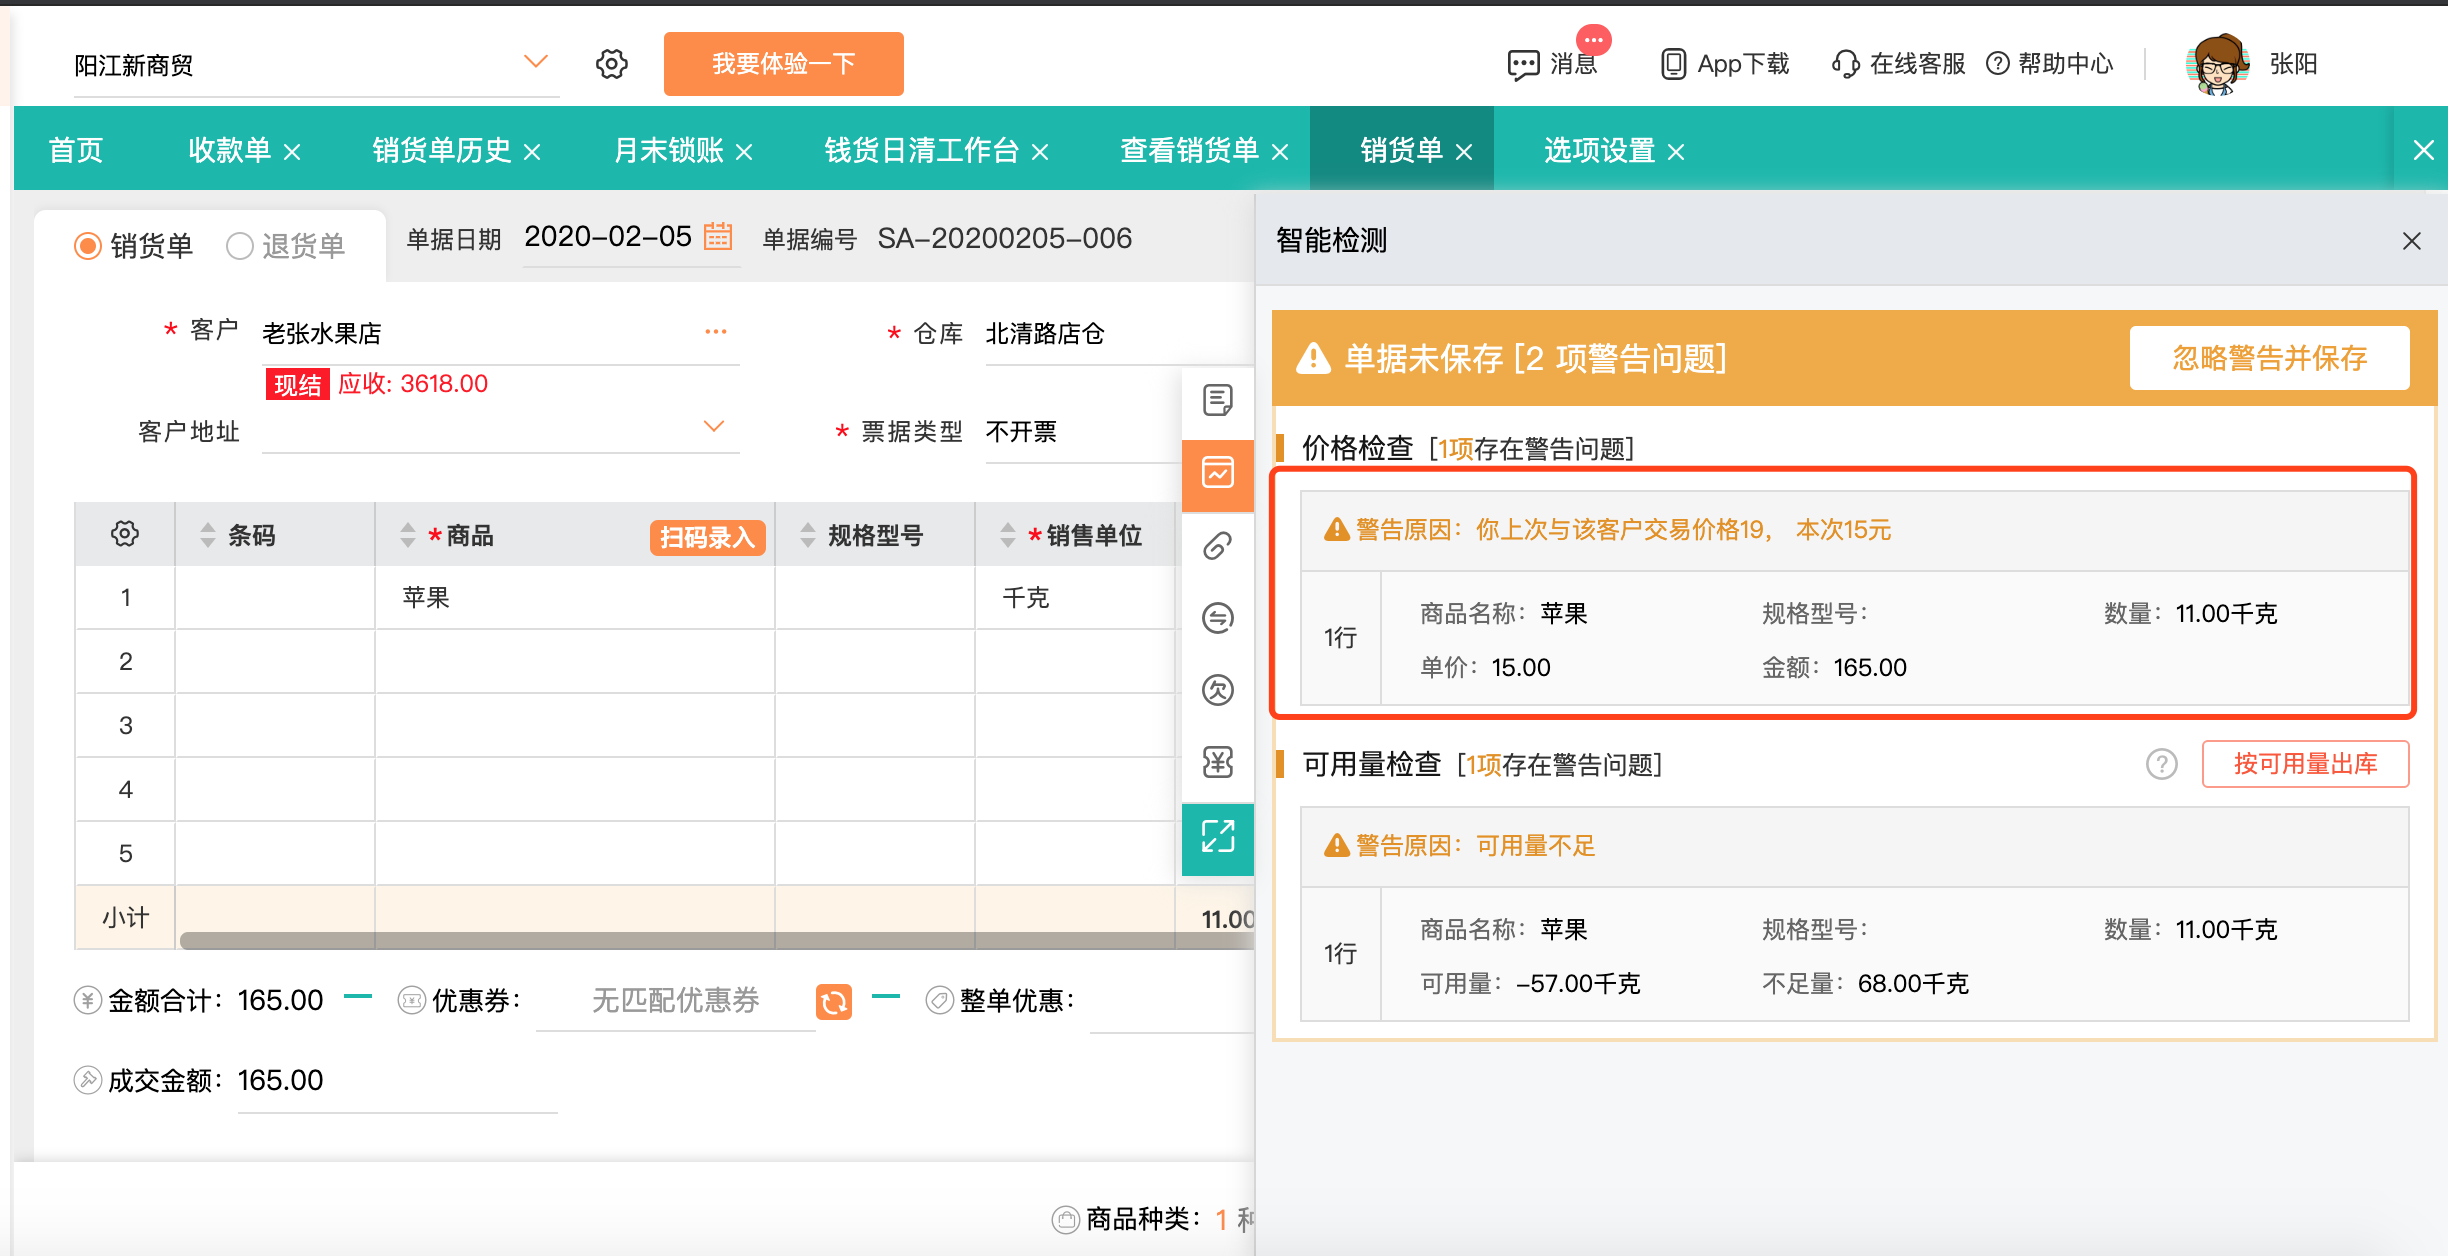Screen dimensions: 2448x1256
Task: Click the App下载 menu item
Action: pos(1726,64)
